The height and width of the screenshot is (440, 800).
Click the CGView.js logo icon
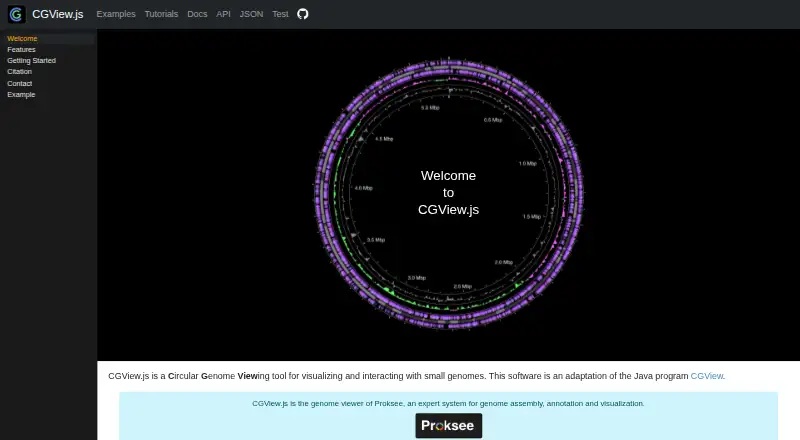pyautogui.click(x=16, y=14)
